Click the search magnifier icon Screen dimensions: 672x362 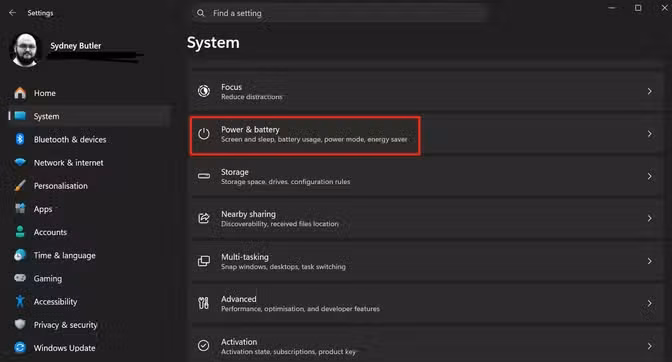coord(201,13)
